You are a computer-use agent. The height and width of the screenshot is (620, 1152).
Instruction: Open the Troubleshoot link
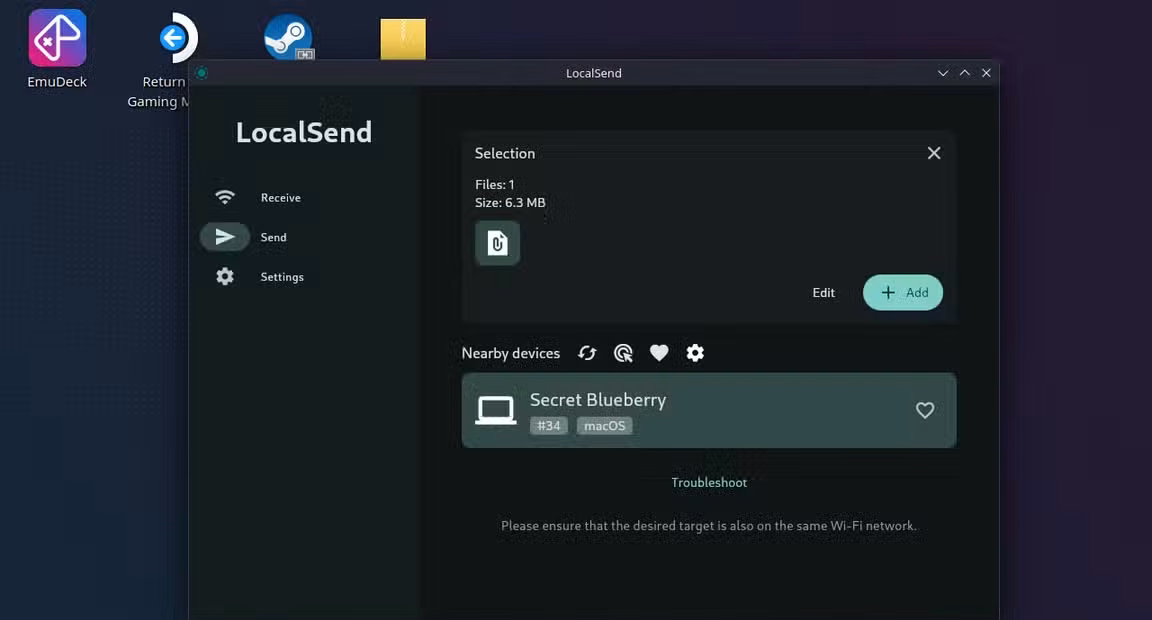[x=709, y=483]
